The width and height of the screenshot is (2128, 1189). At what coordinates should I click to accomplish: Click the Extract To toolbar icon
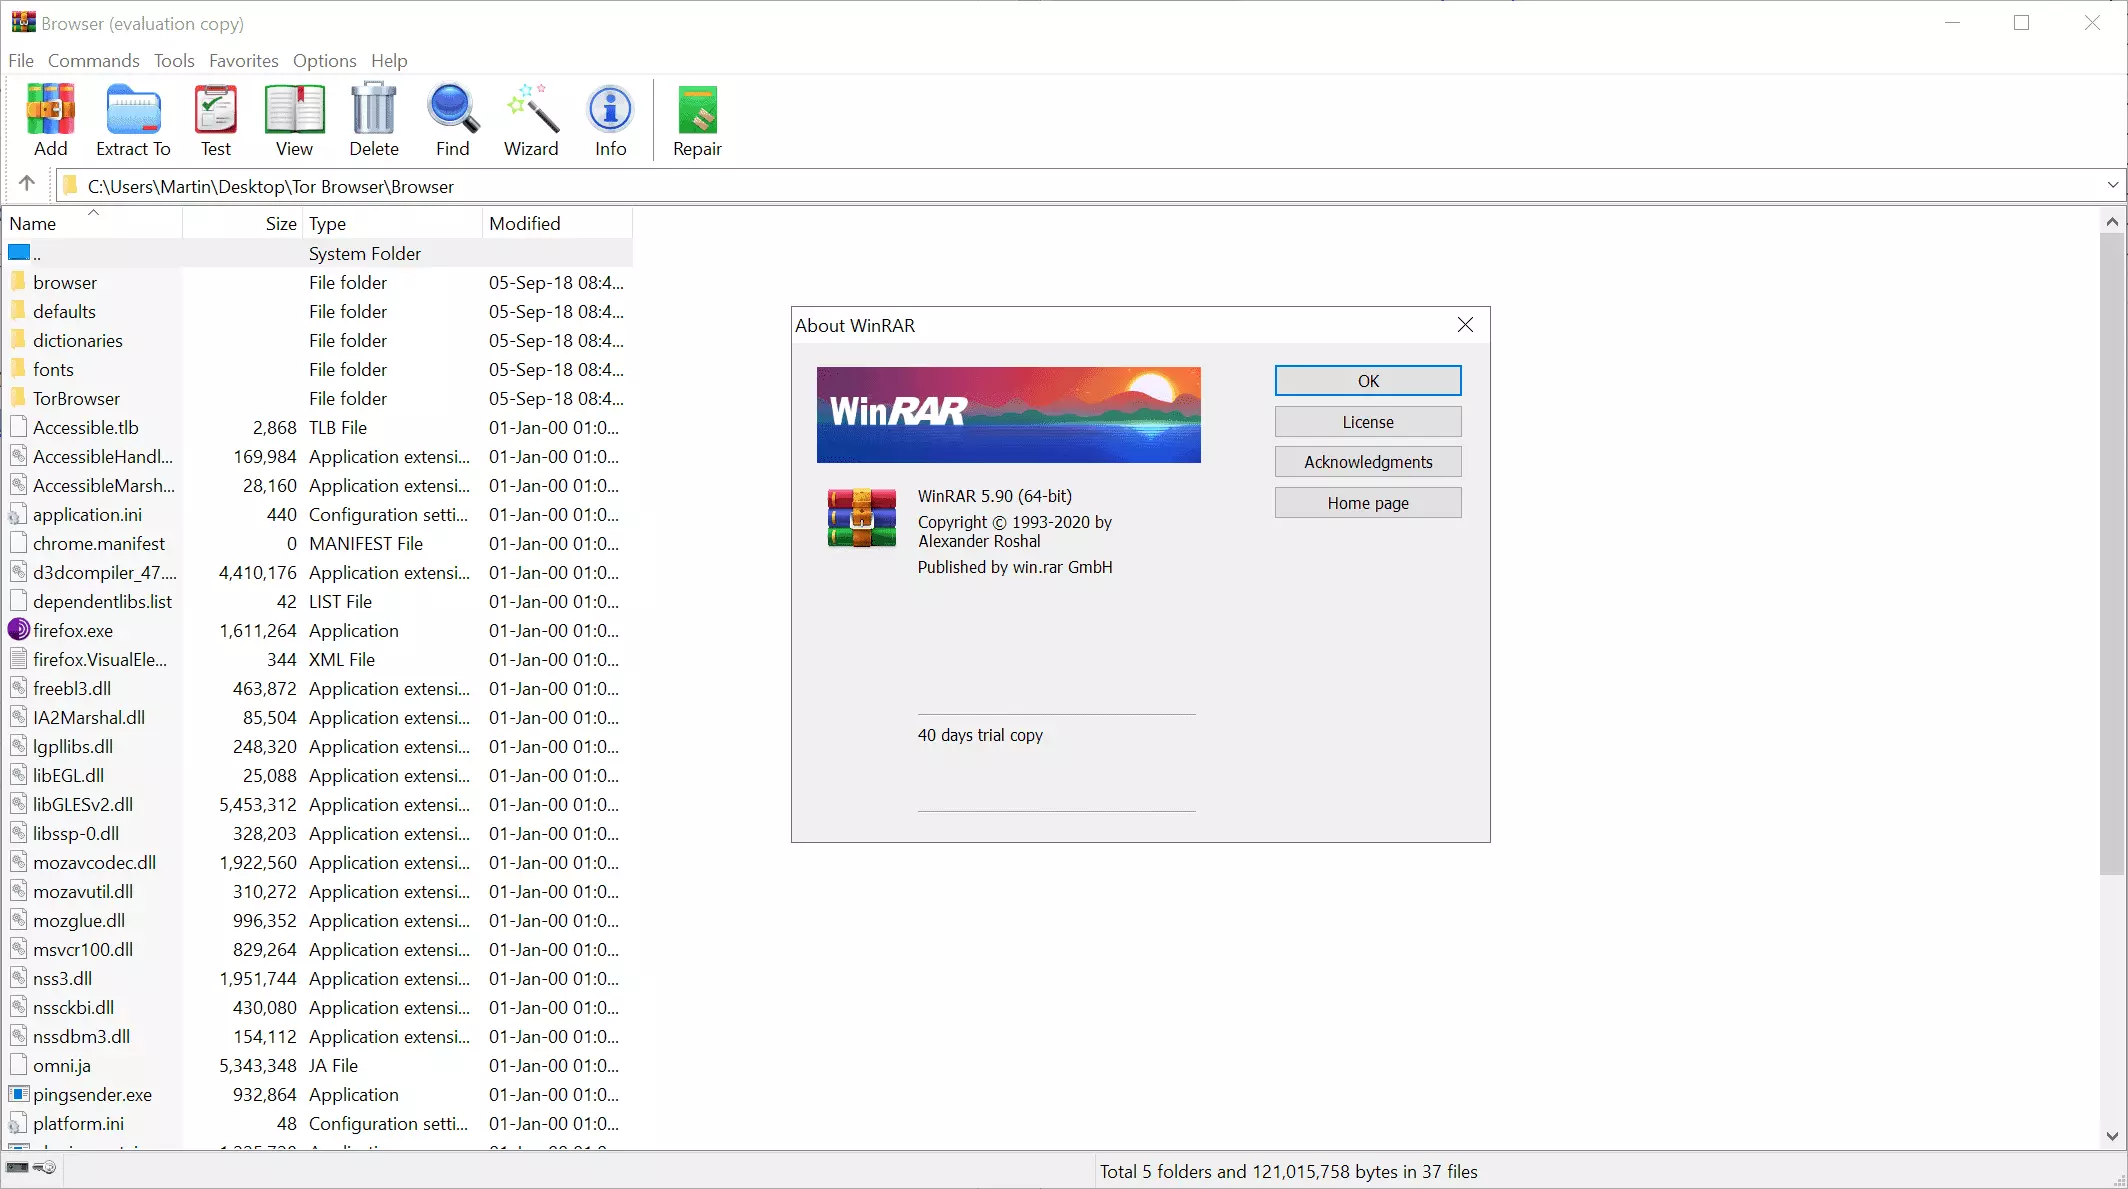(133, 120)
